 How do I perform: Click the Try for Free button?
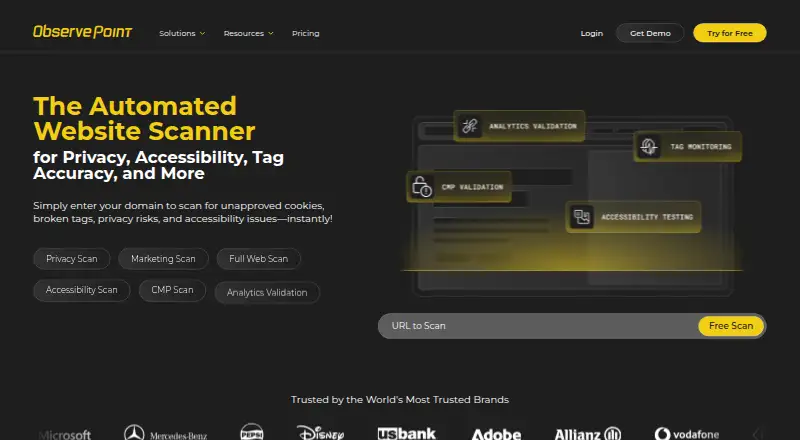[x=730, y=33]
